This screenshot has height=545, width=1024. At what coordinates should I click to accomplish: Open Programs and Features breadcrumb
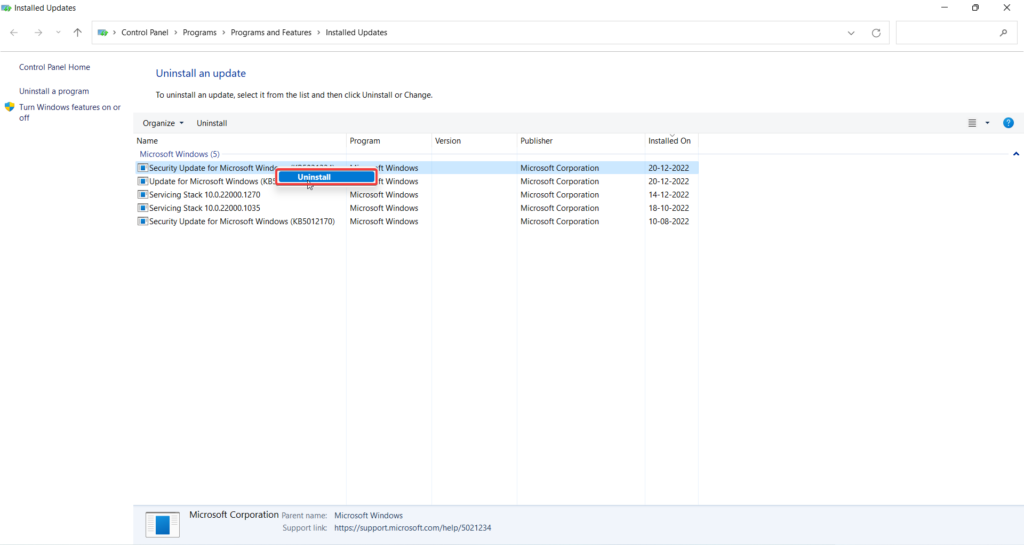271,33
